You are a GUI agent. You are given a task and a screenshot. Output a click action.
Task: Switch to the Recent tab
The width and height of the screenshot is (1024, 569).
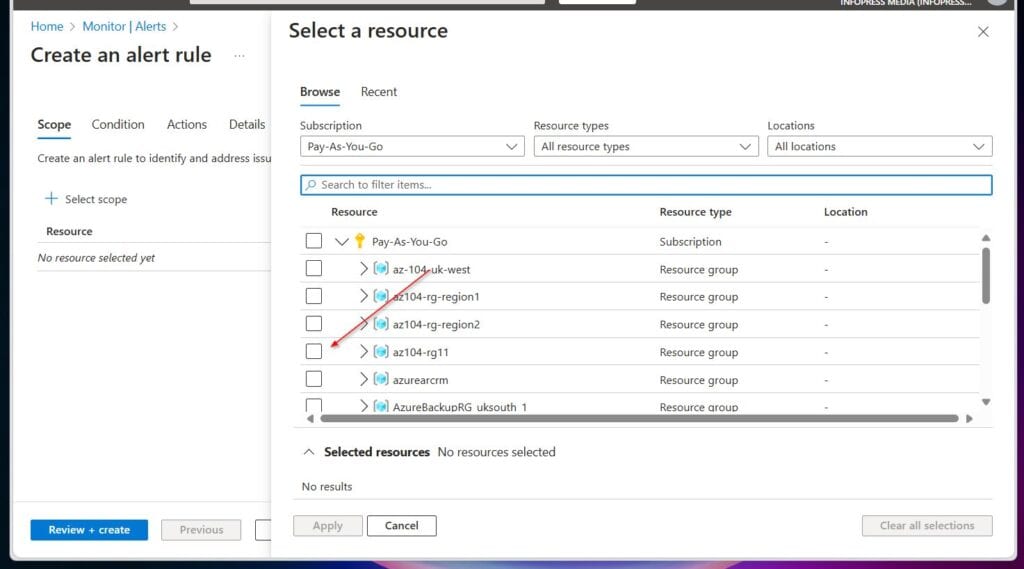tap(379, 91)
